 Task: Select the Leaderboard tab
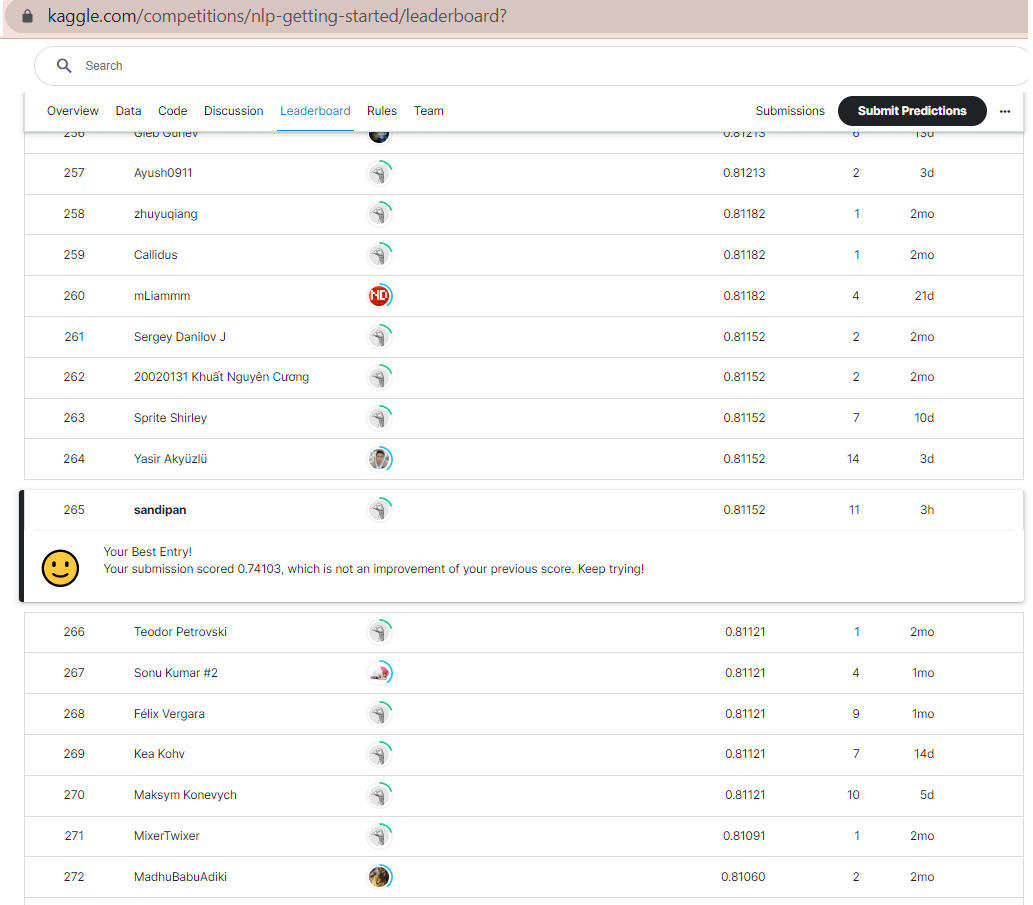[315, 111]
